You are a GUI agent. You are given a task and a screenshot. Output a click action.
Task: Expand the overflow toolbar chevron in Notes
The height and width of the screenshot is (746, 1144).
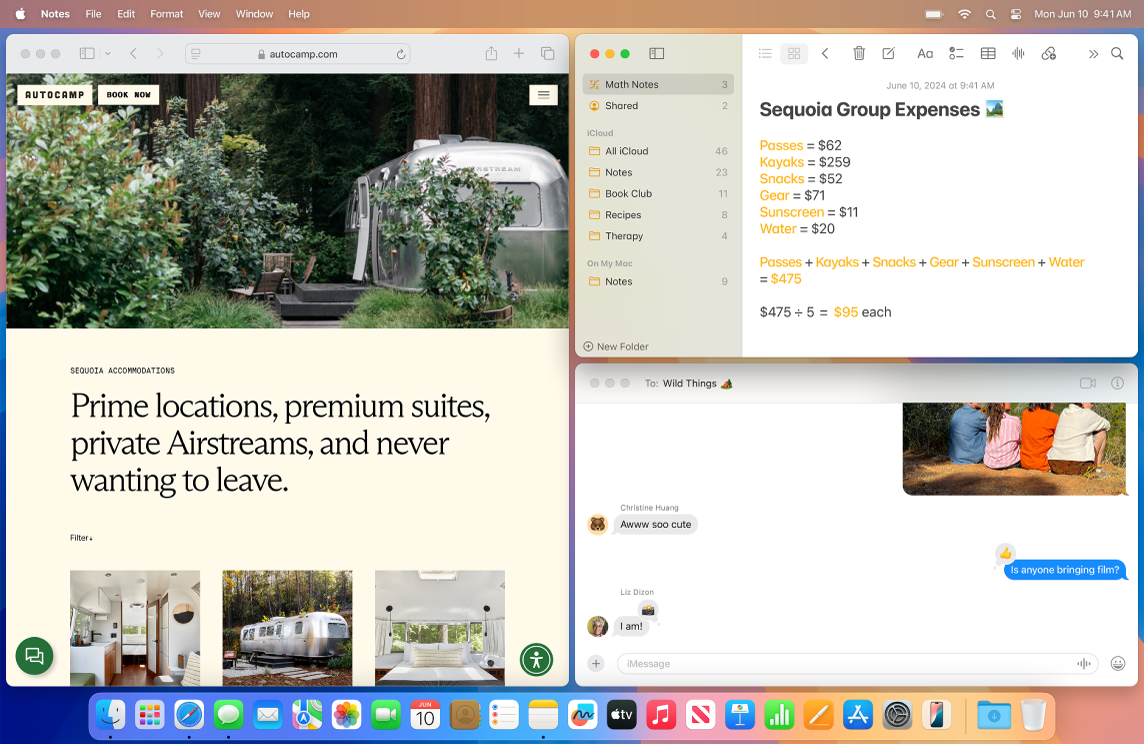1093,53
